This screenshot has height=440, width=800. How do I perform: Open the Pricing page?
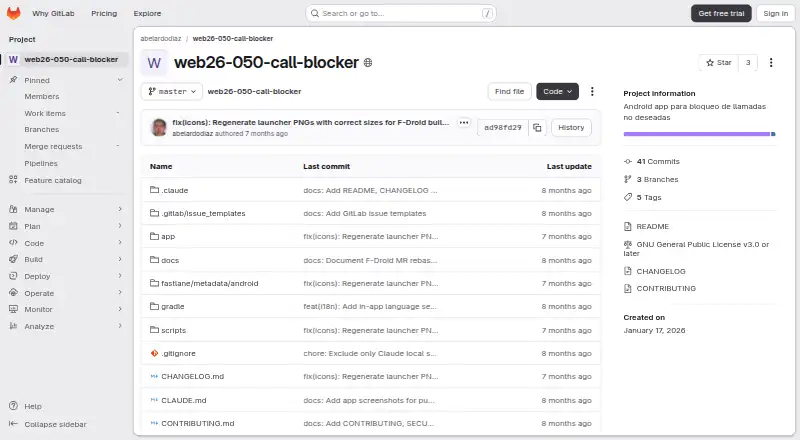point(104,13)
